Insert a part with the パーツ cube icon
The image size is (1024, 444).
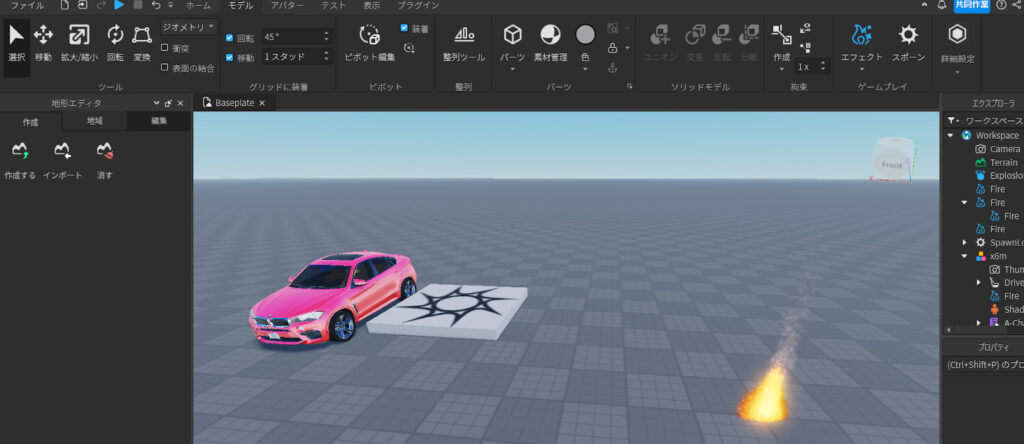(x=513, y=34)
